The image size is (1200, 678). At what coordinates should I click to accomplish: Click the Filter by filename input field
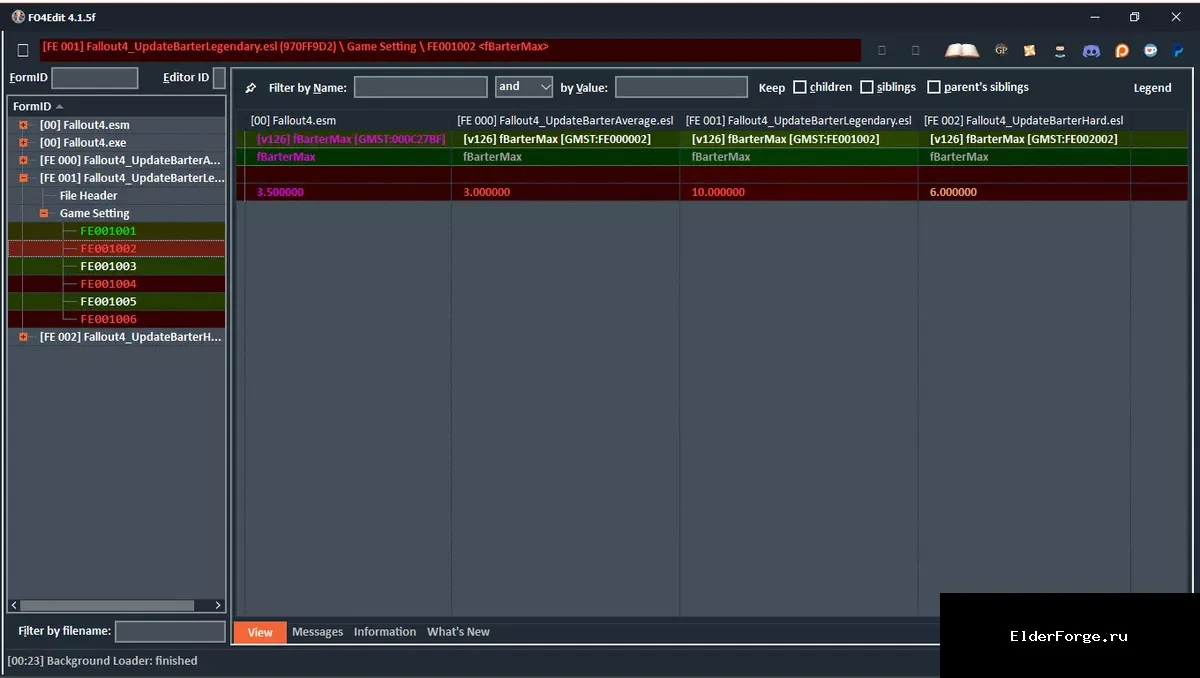(169, 631)
